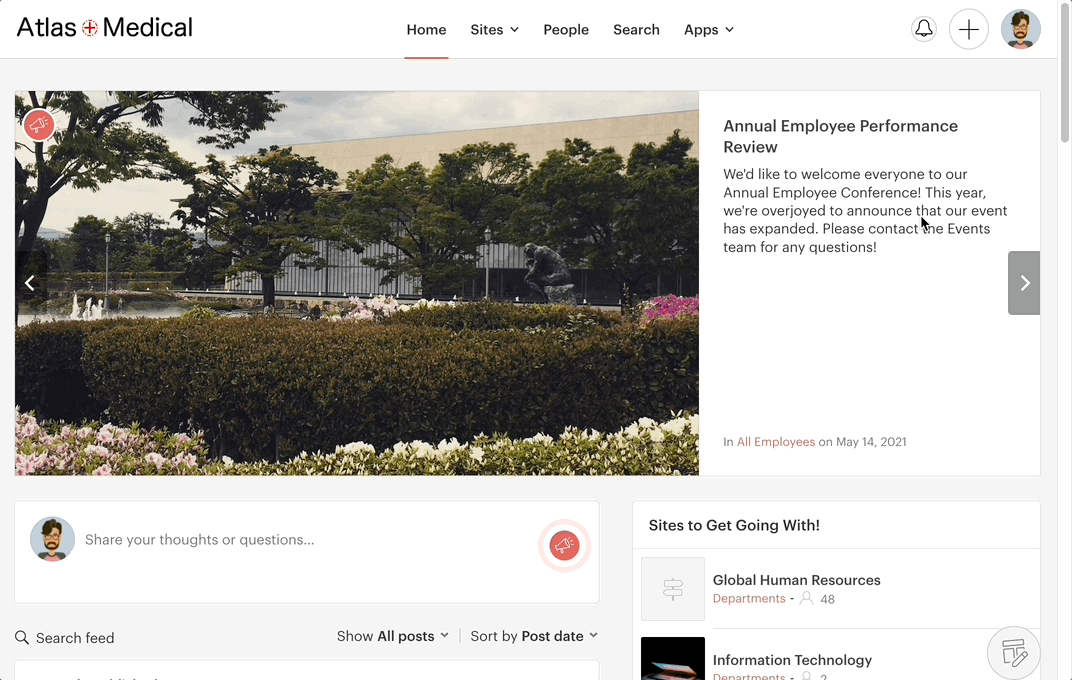The width and height of the screenshot is (1072, 680).
Task: Open the Search navigation item
Action: [636, 29]
